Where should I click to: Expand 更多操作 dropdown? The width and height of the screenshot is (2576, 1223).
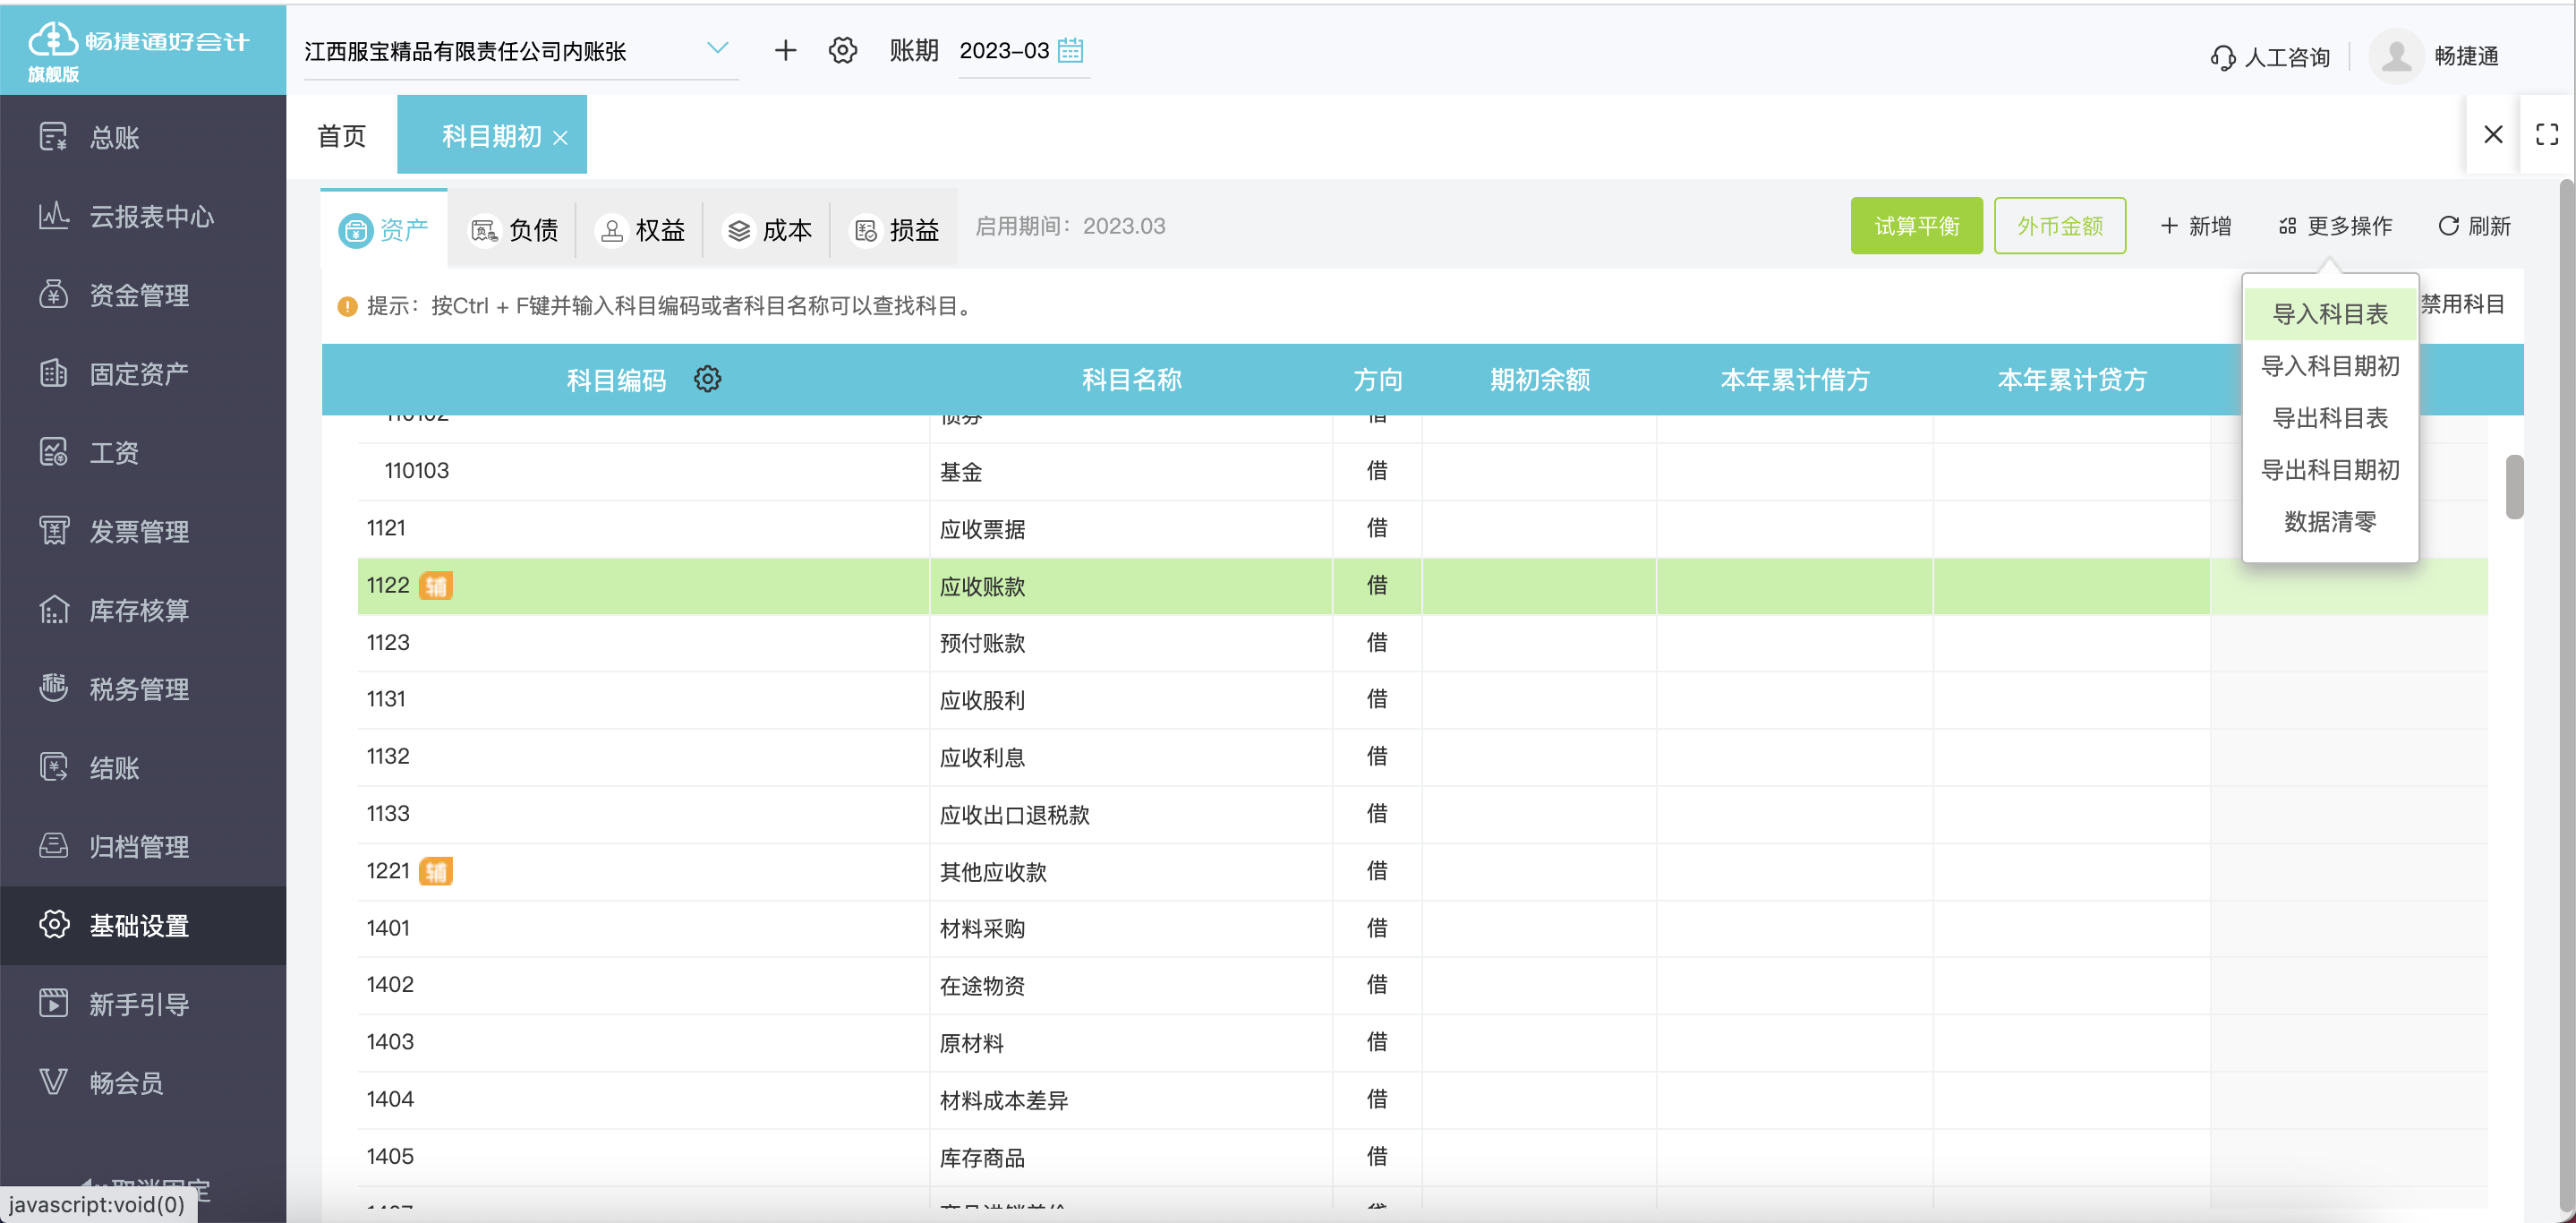click(x=2338, y=227)
